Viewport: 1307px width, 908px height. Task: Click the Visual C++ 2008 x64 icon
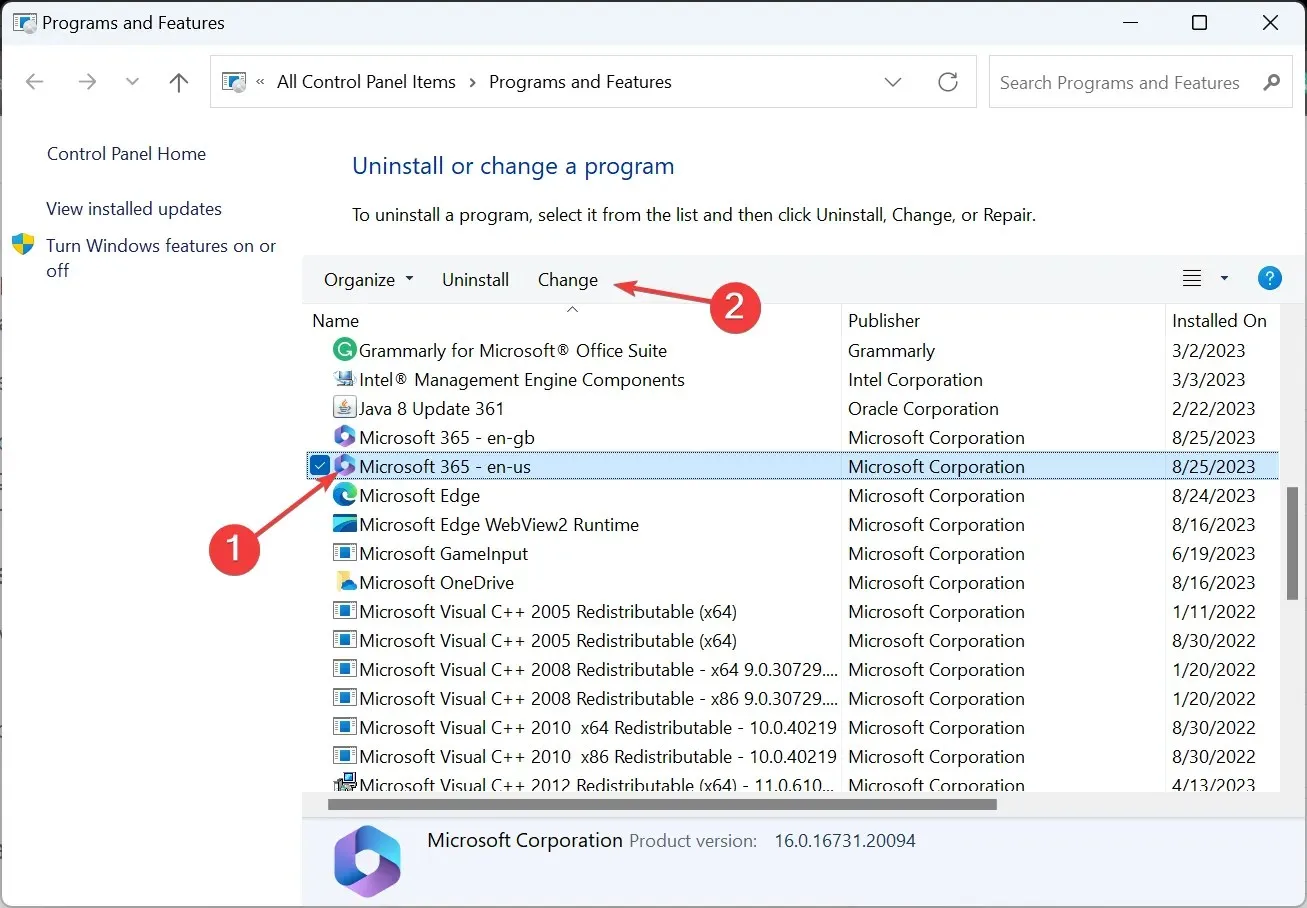coord(344,669)
